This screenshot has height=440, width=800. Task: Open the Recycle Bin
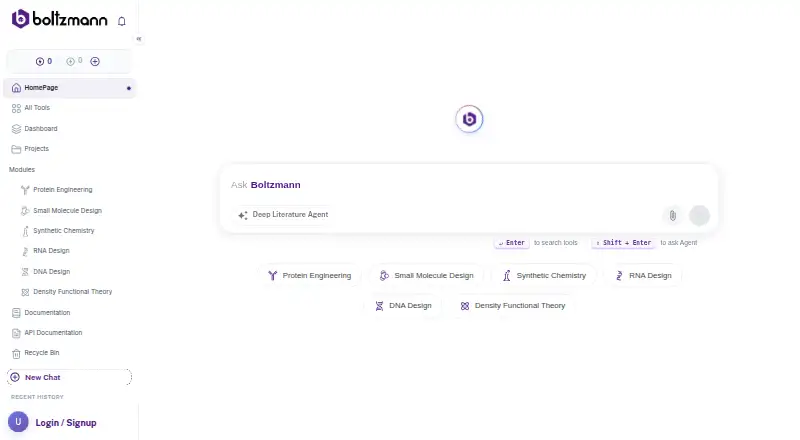[70, 353]
